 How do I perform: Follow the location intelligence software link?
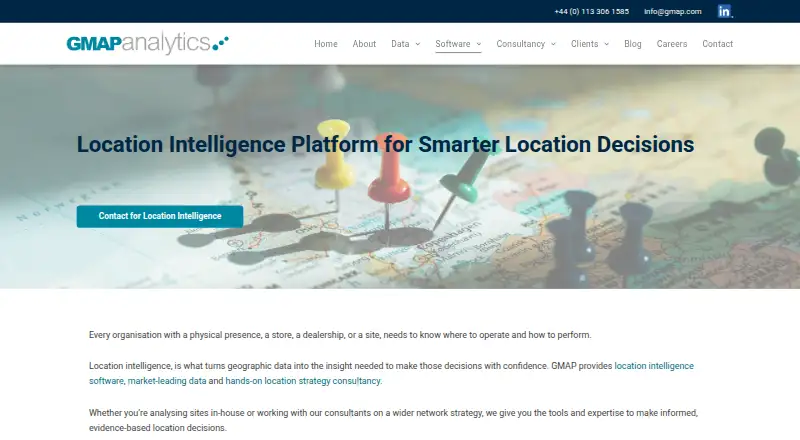pos(654,366)
